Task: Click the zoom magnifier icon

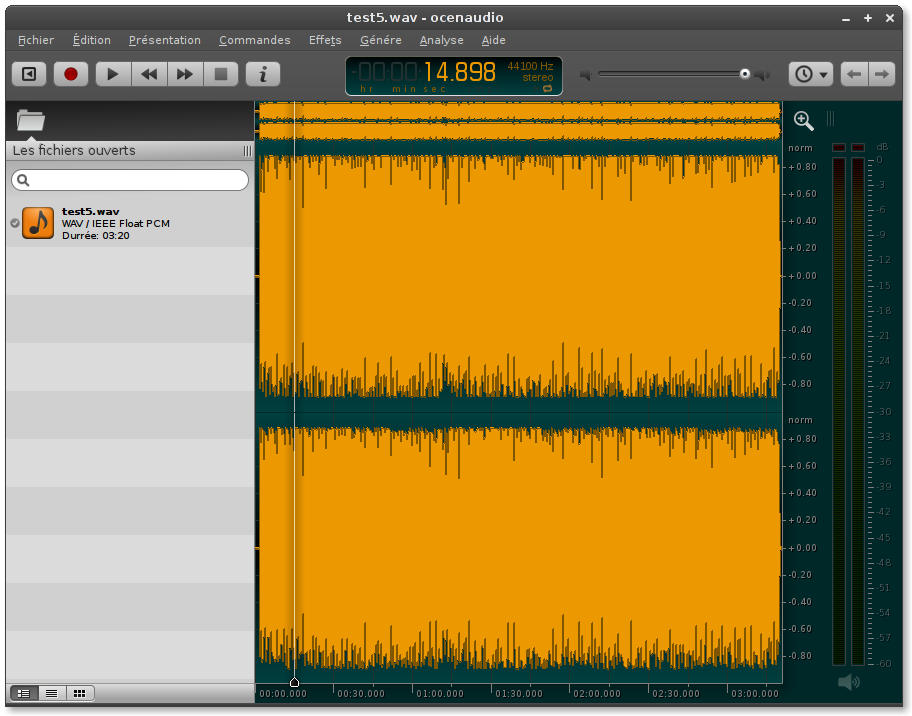Action: point(803,120)
